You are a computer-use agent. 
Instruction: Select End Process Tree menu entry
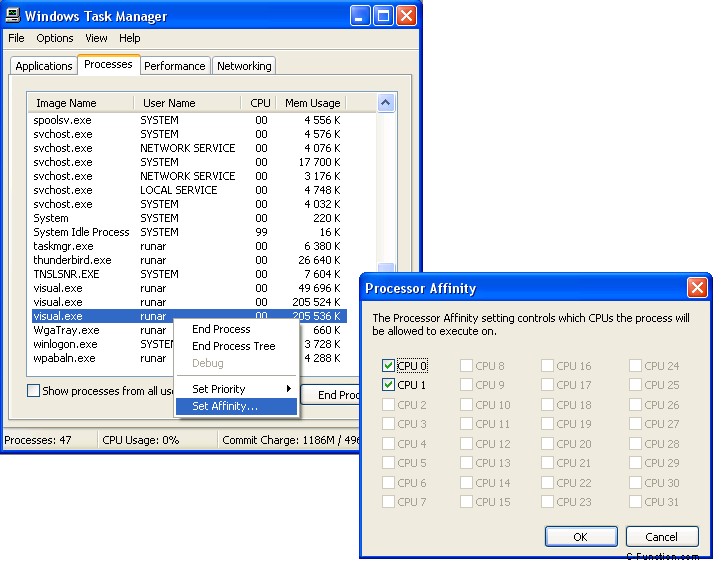pos(234,346)
